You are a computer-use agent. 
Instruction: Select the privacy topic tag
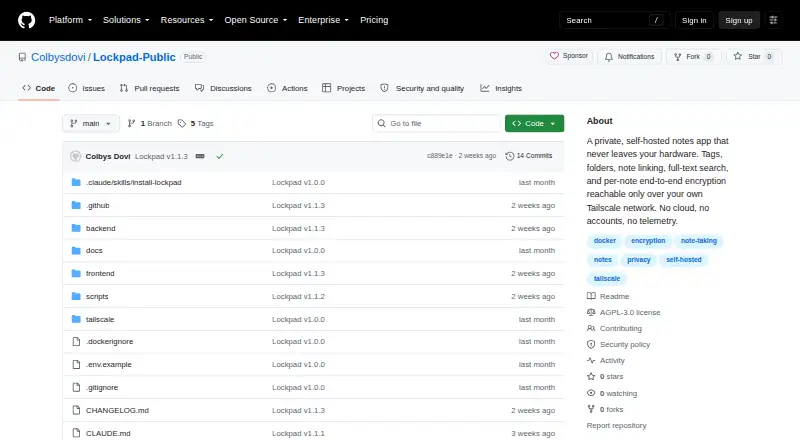point(638,260)
